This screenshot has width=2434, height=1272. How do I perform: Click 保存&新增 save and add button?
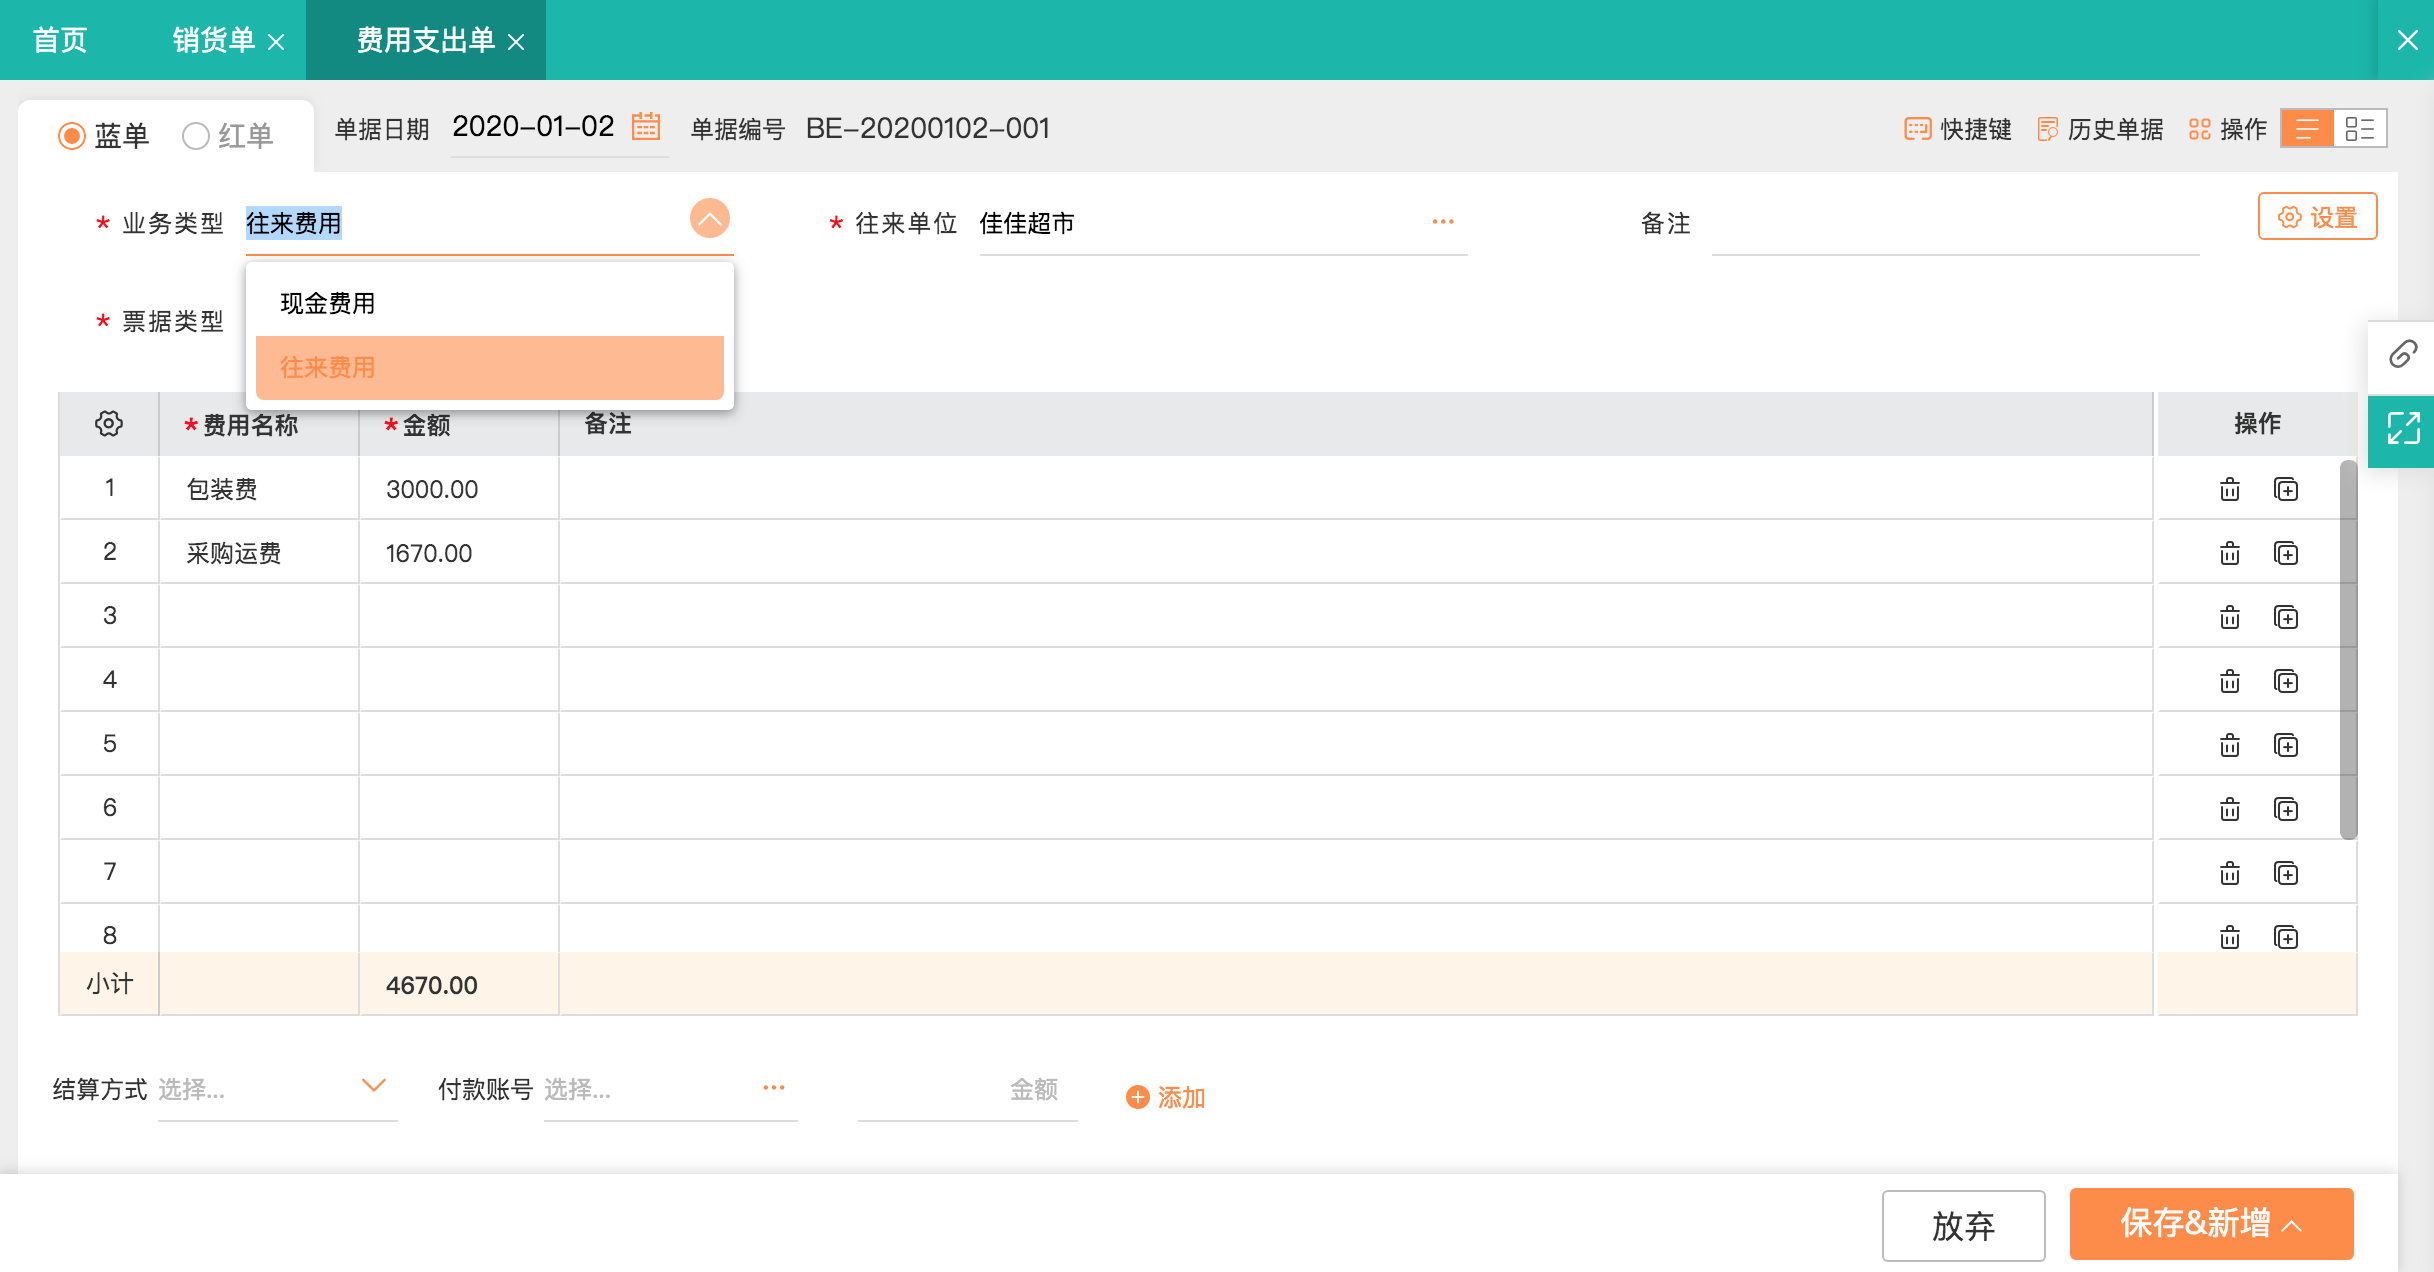point(2205,1220)
